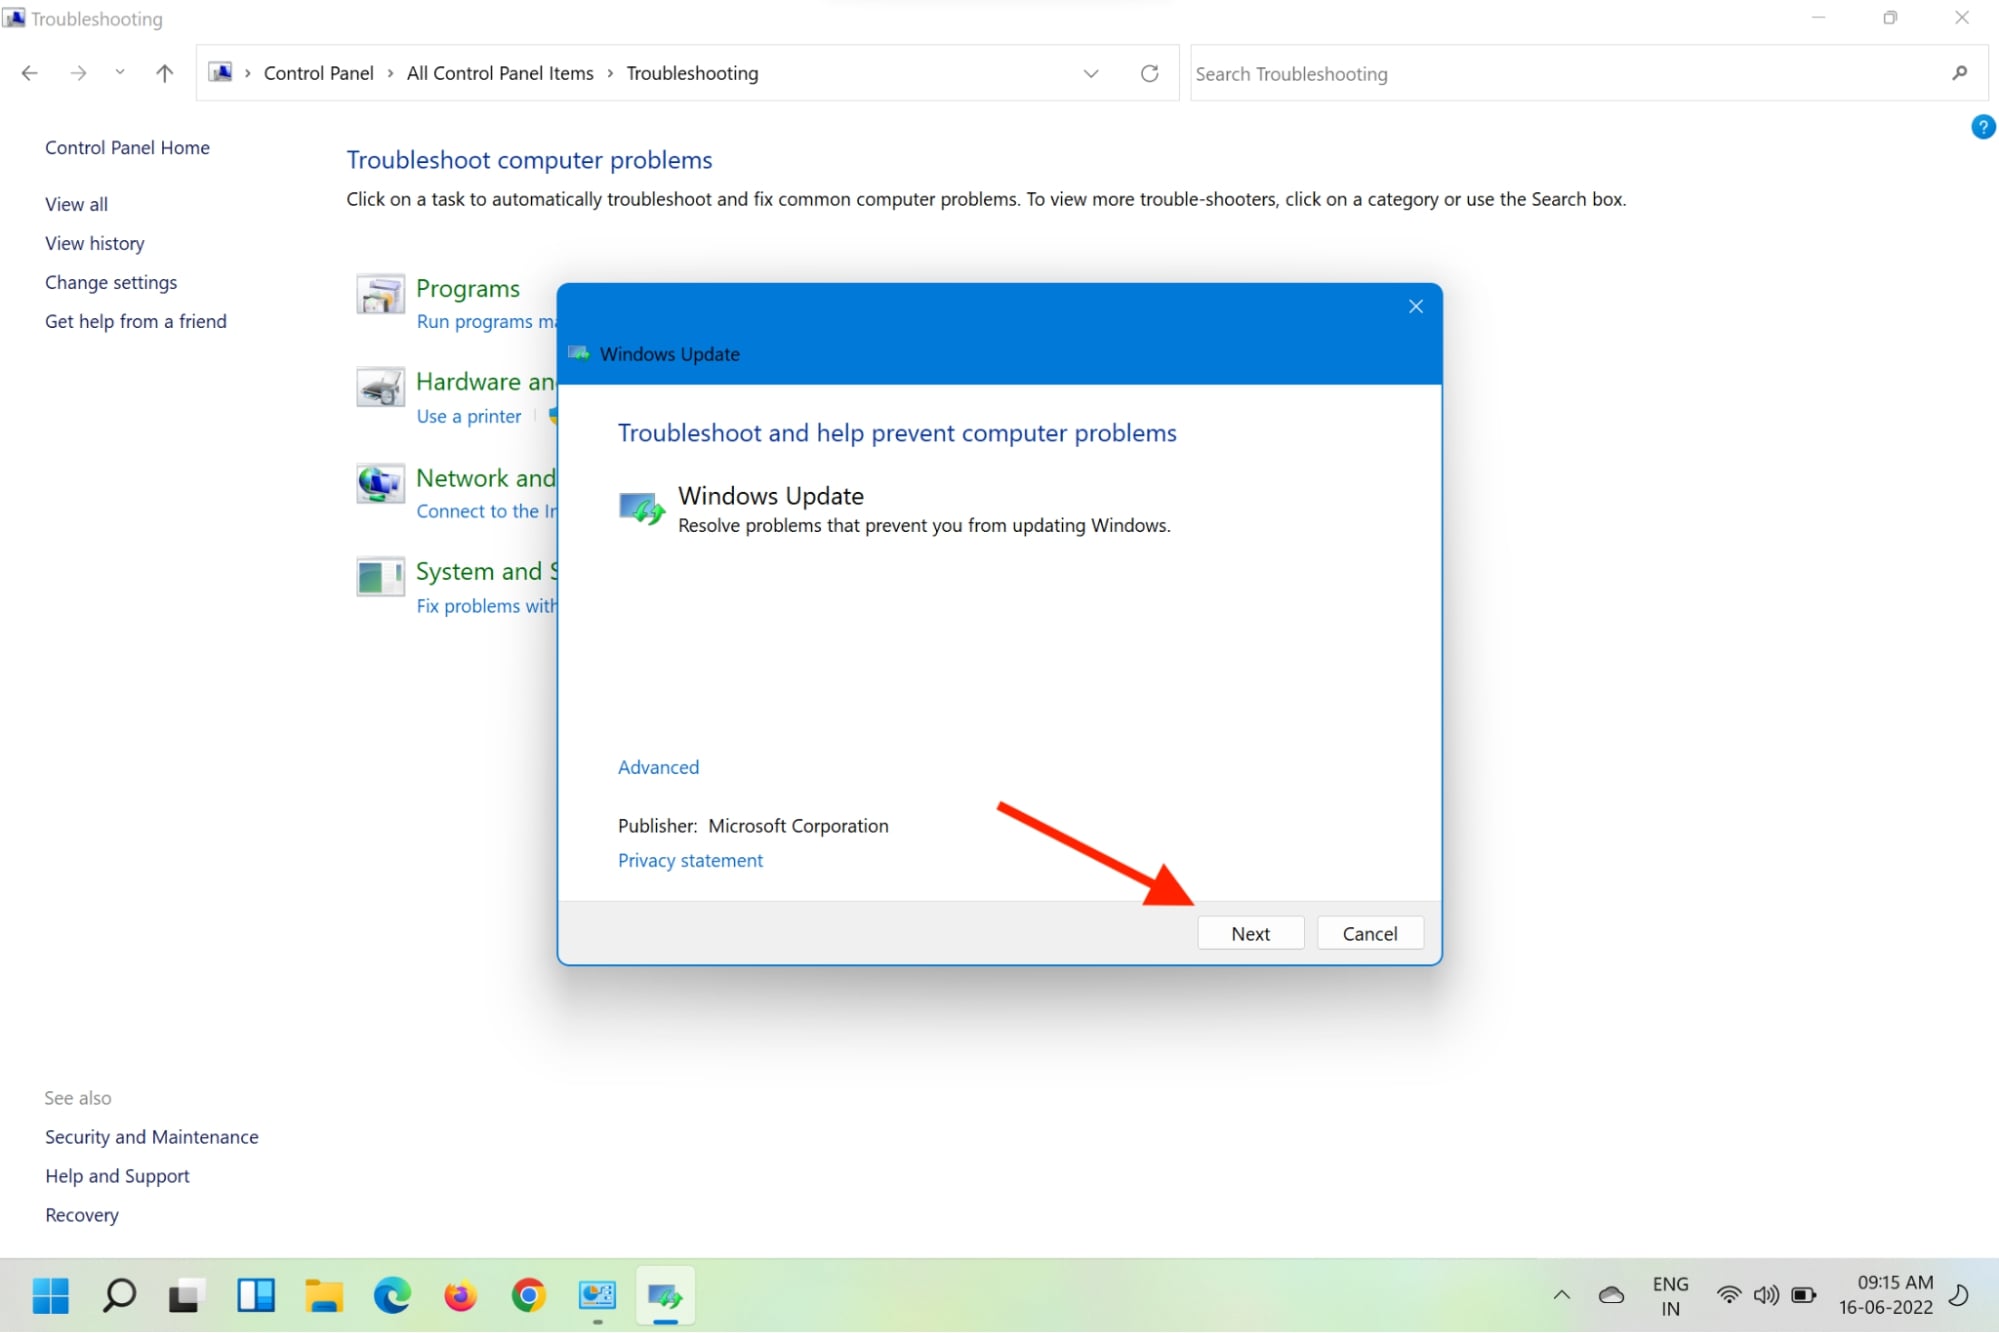Navigate to All Control Panel Items breadcrumb
The width and height of the screenshot is (1999, 1333).
[500, 73]
